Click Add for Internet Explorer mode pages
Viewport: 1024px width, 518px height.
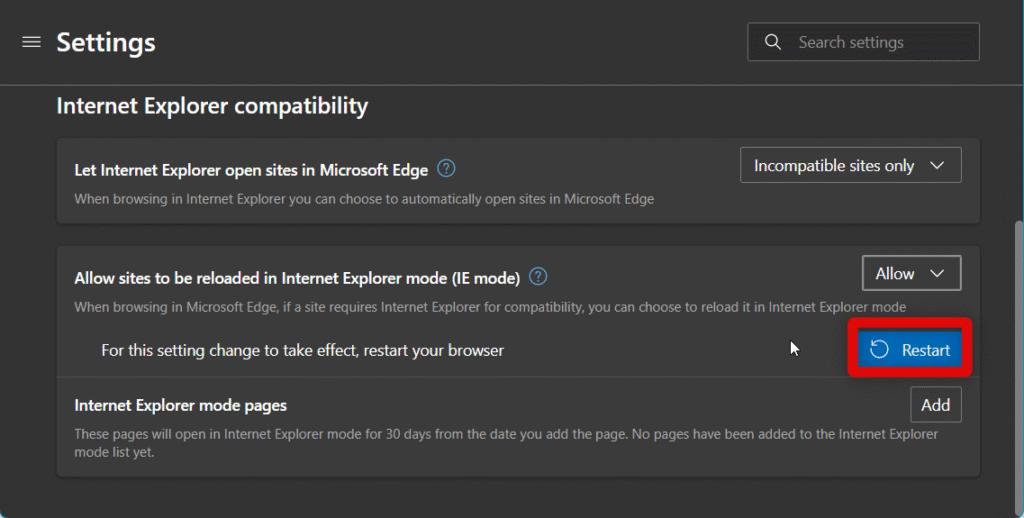coord(935,405)
